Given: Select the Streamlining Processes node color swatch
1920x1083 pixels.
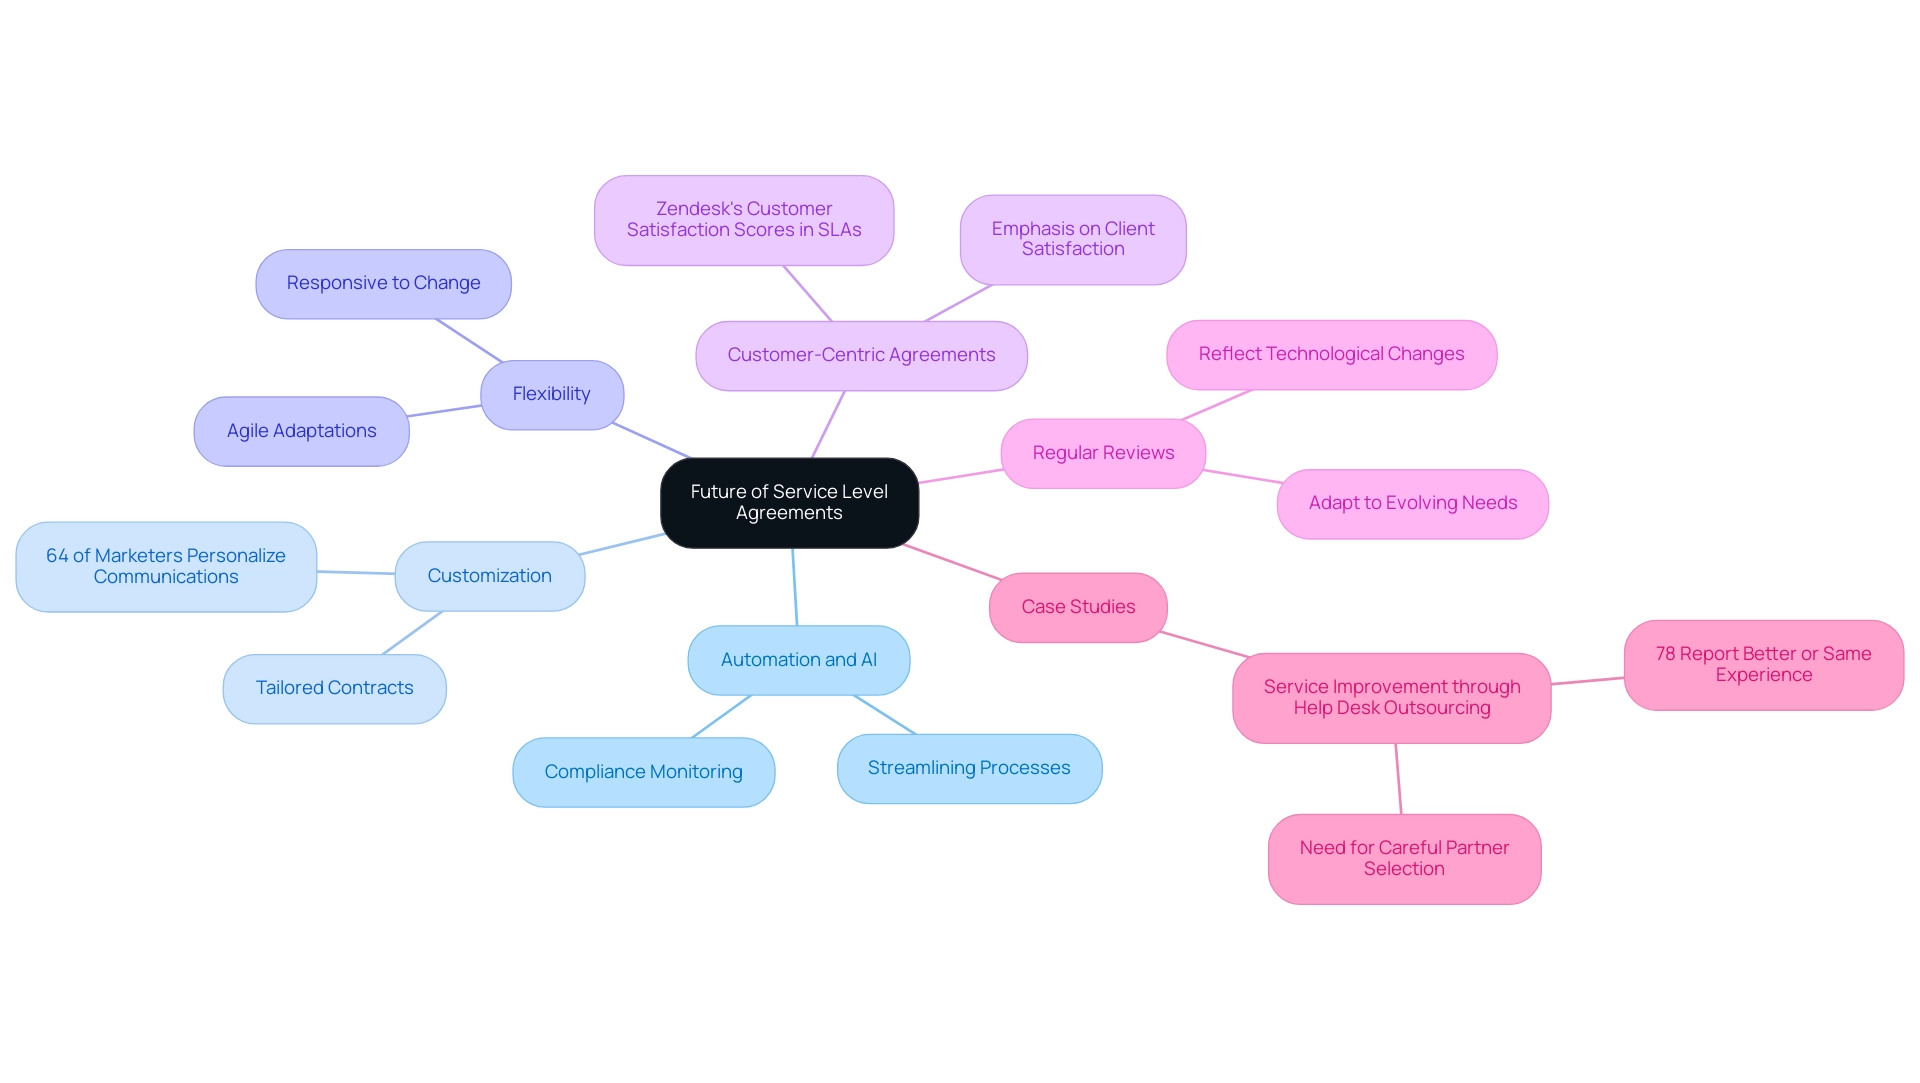Looking at the screenshot, I should 969,768.
